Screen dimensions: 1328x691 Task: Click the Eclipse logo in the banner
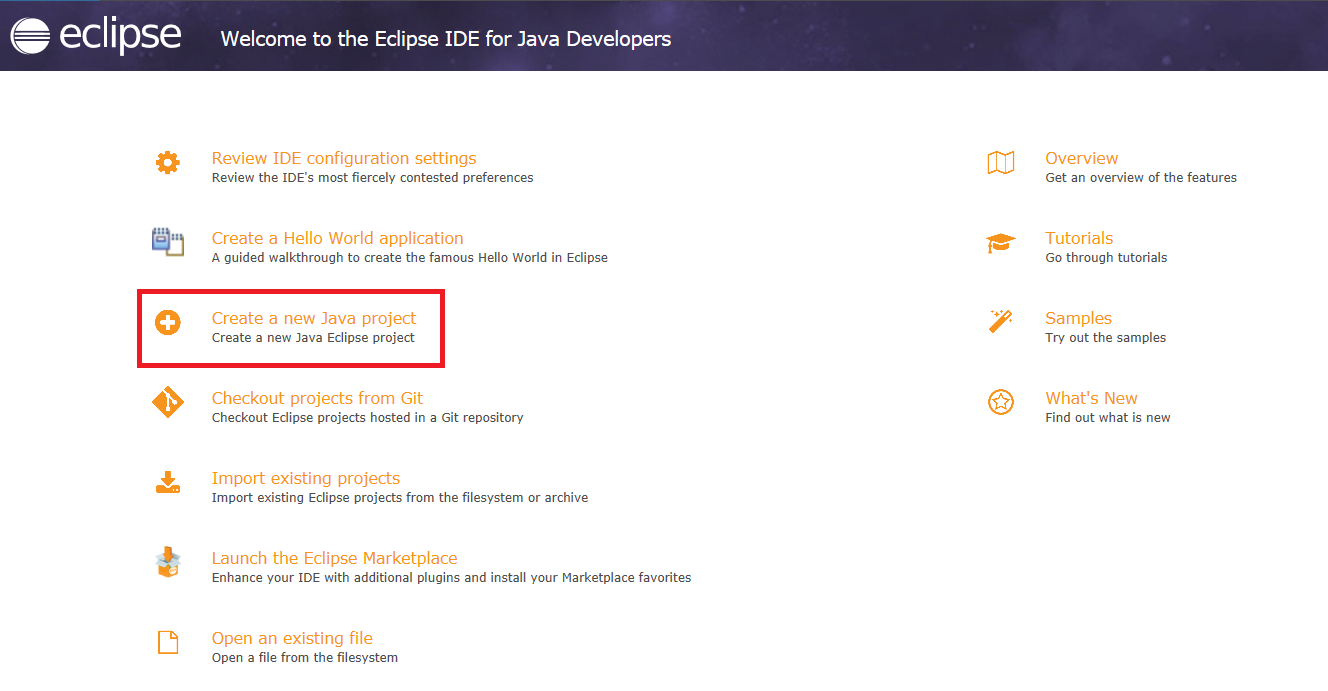(x=95, y=35)
